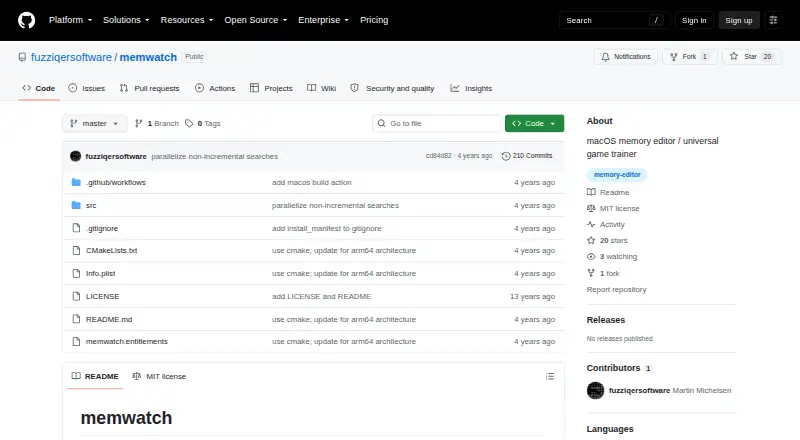Open Contributors heading link

click(x=619, y=368)
